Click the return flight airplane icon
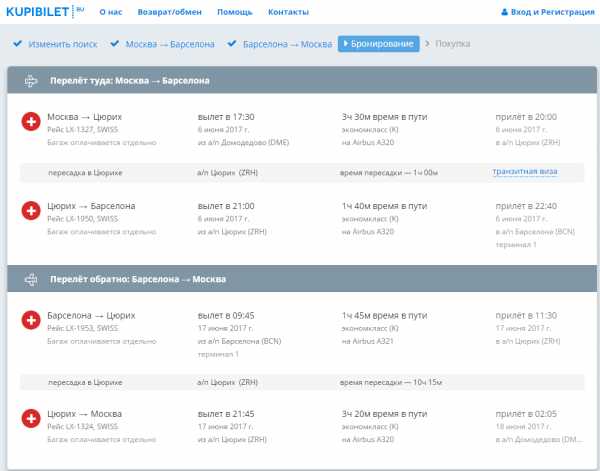The height and width of the screenshot is (471, 600). click(x=30, y=279)
